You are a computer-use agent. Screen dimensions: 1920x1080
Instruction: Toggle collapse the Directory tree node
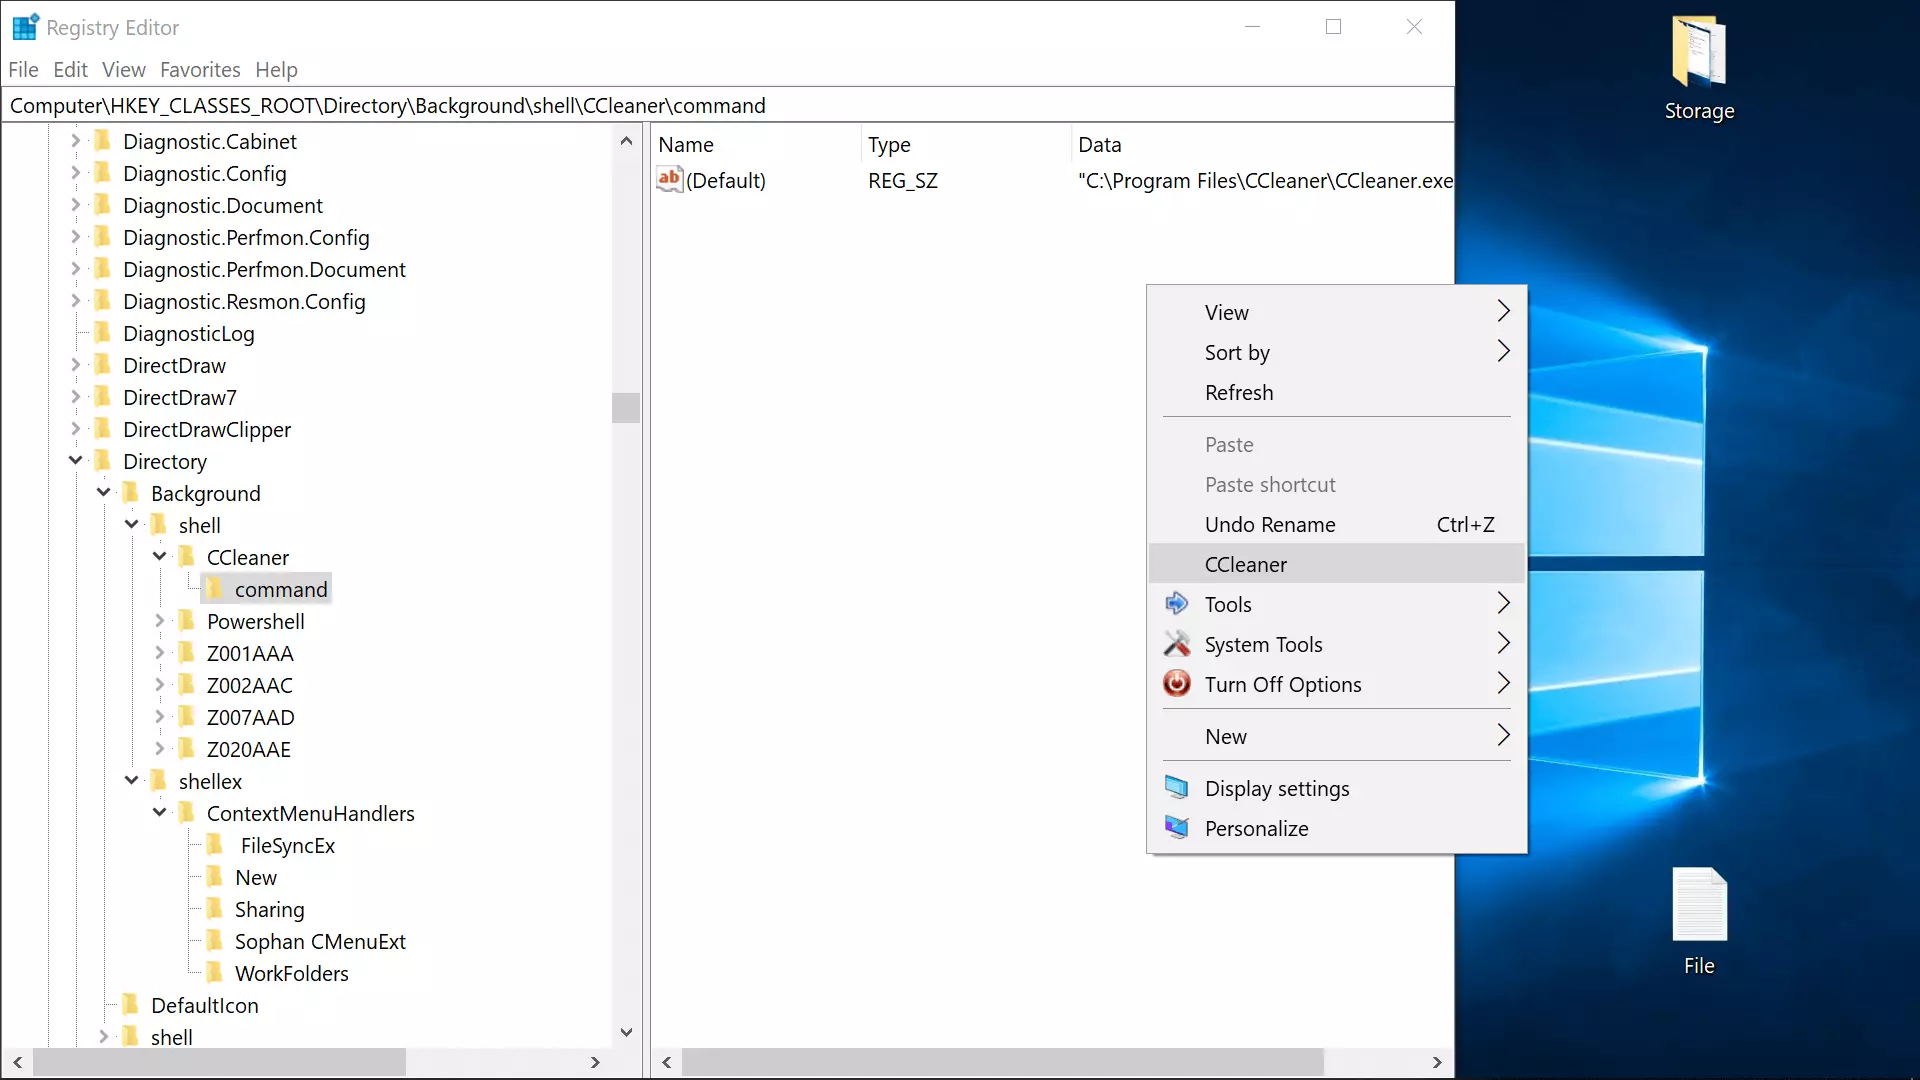tap(75, 460)
